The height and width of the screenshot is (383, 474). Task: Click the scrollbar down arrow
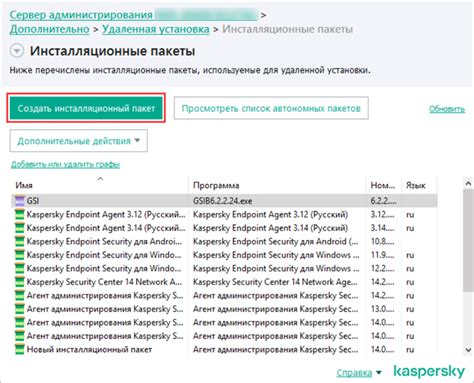pos(468,350)
